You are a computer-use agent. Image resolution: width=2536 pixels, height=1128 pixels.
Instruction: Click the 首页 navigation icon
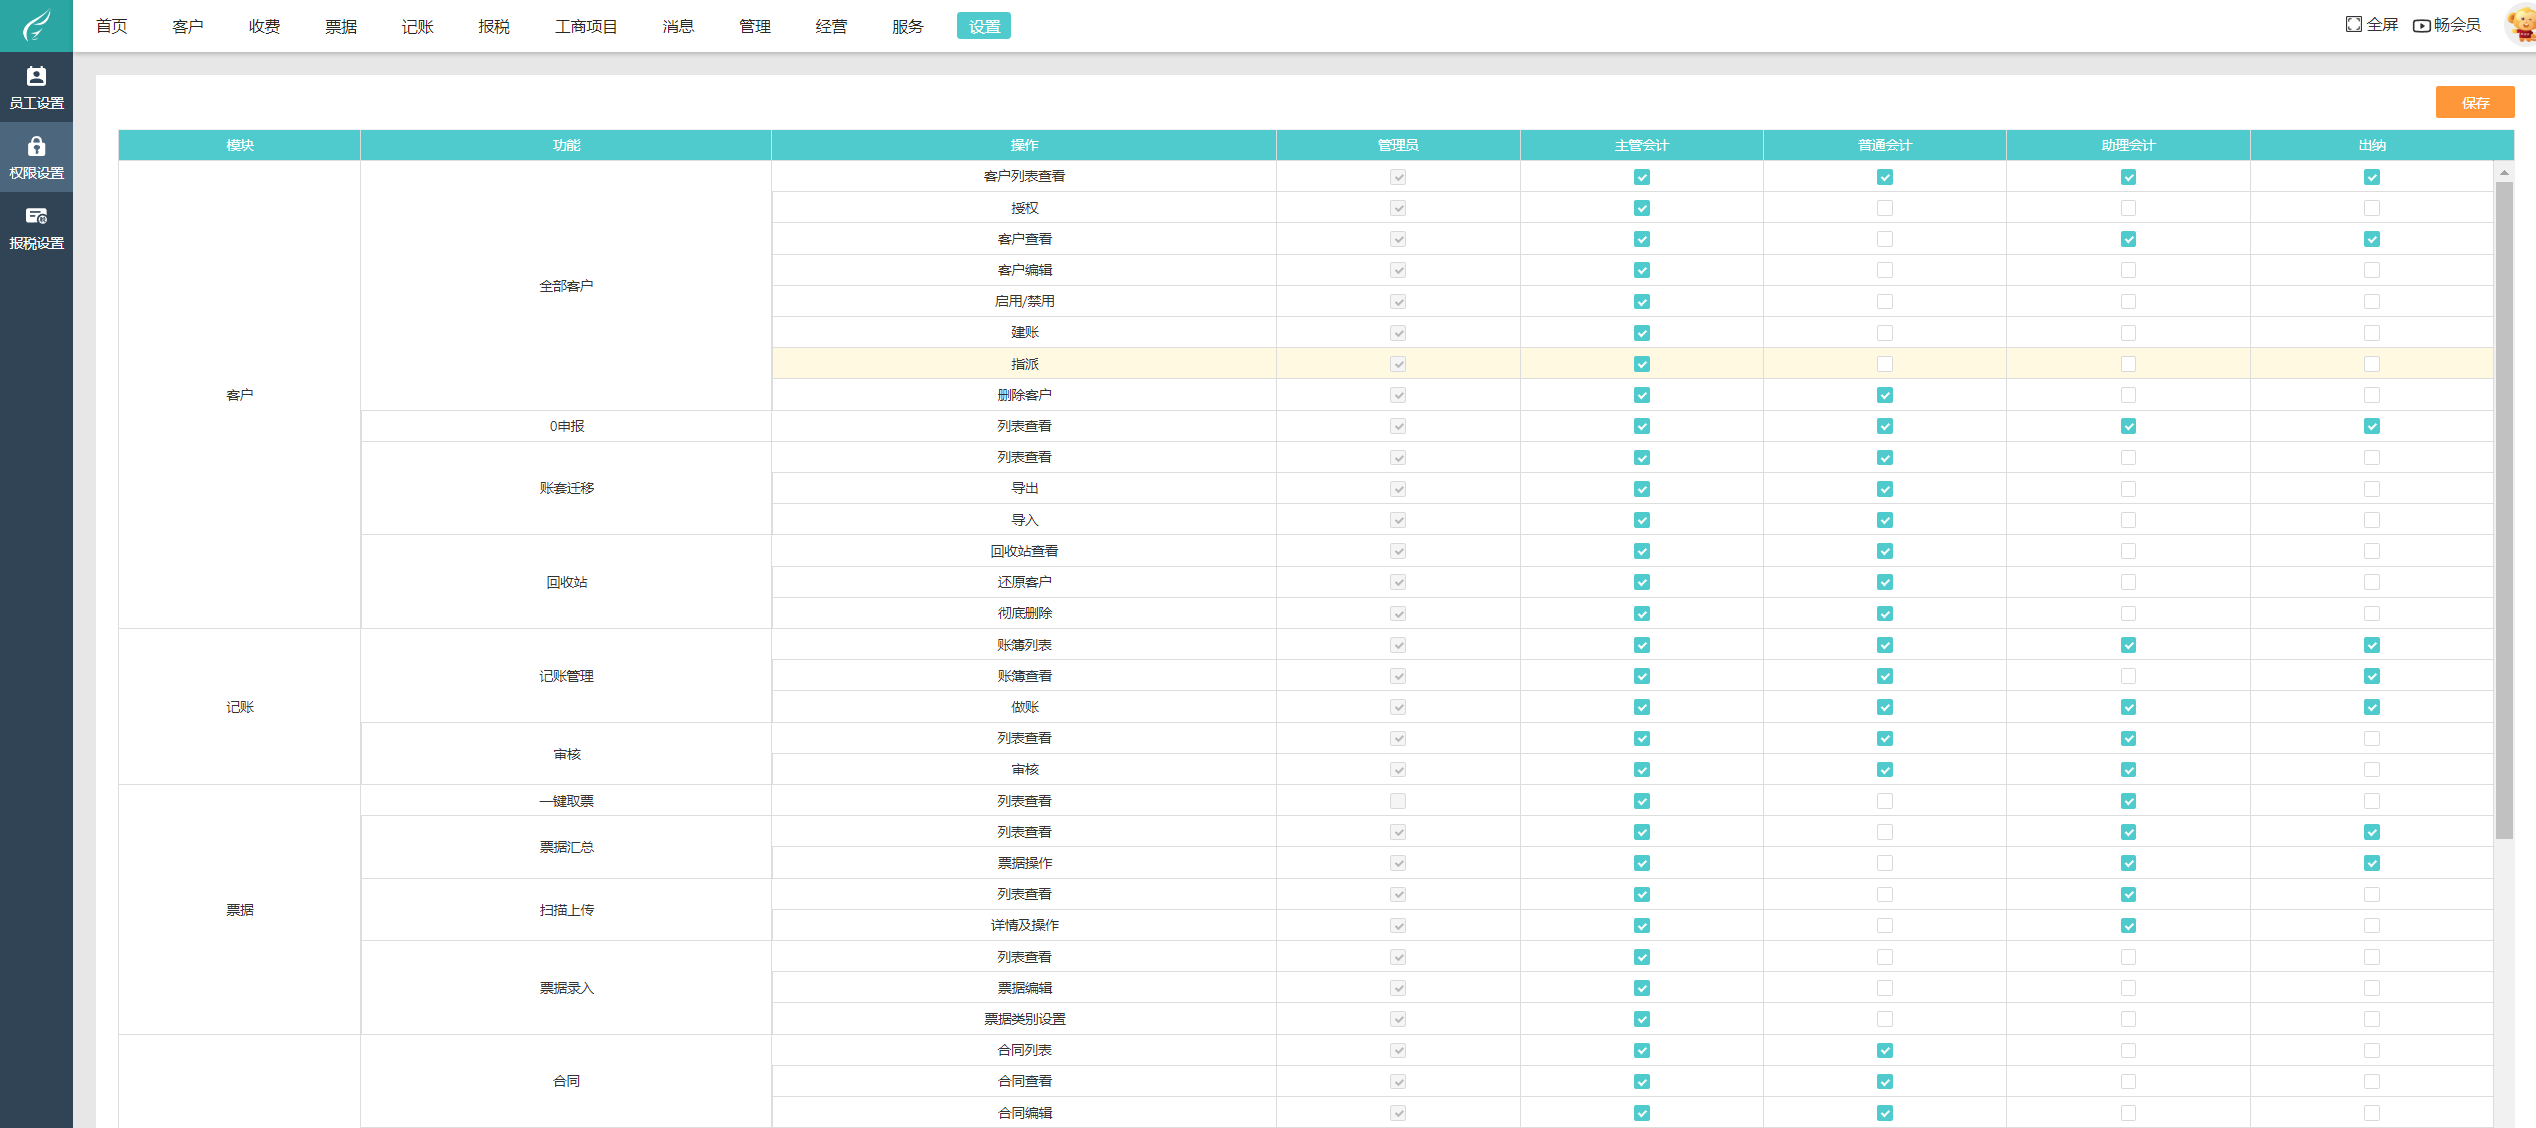[x=115, y=24]
